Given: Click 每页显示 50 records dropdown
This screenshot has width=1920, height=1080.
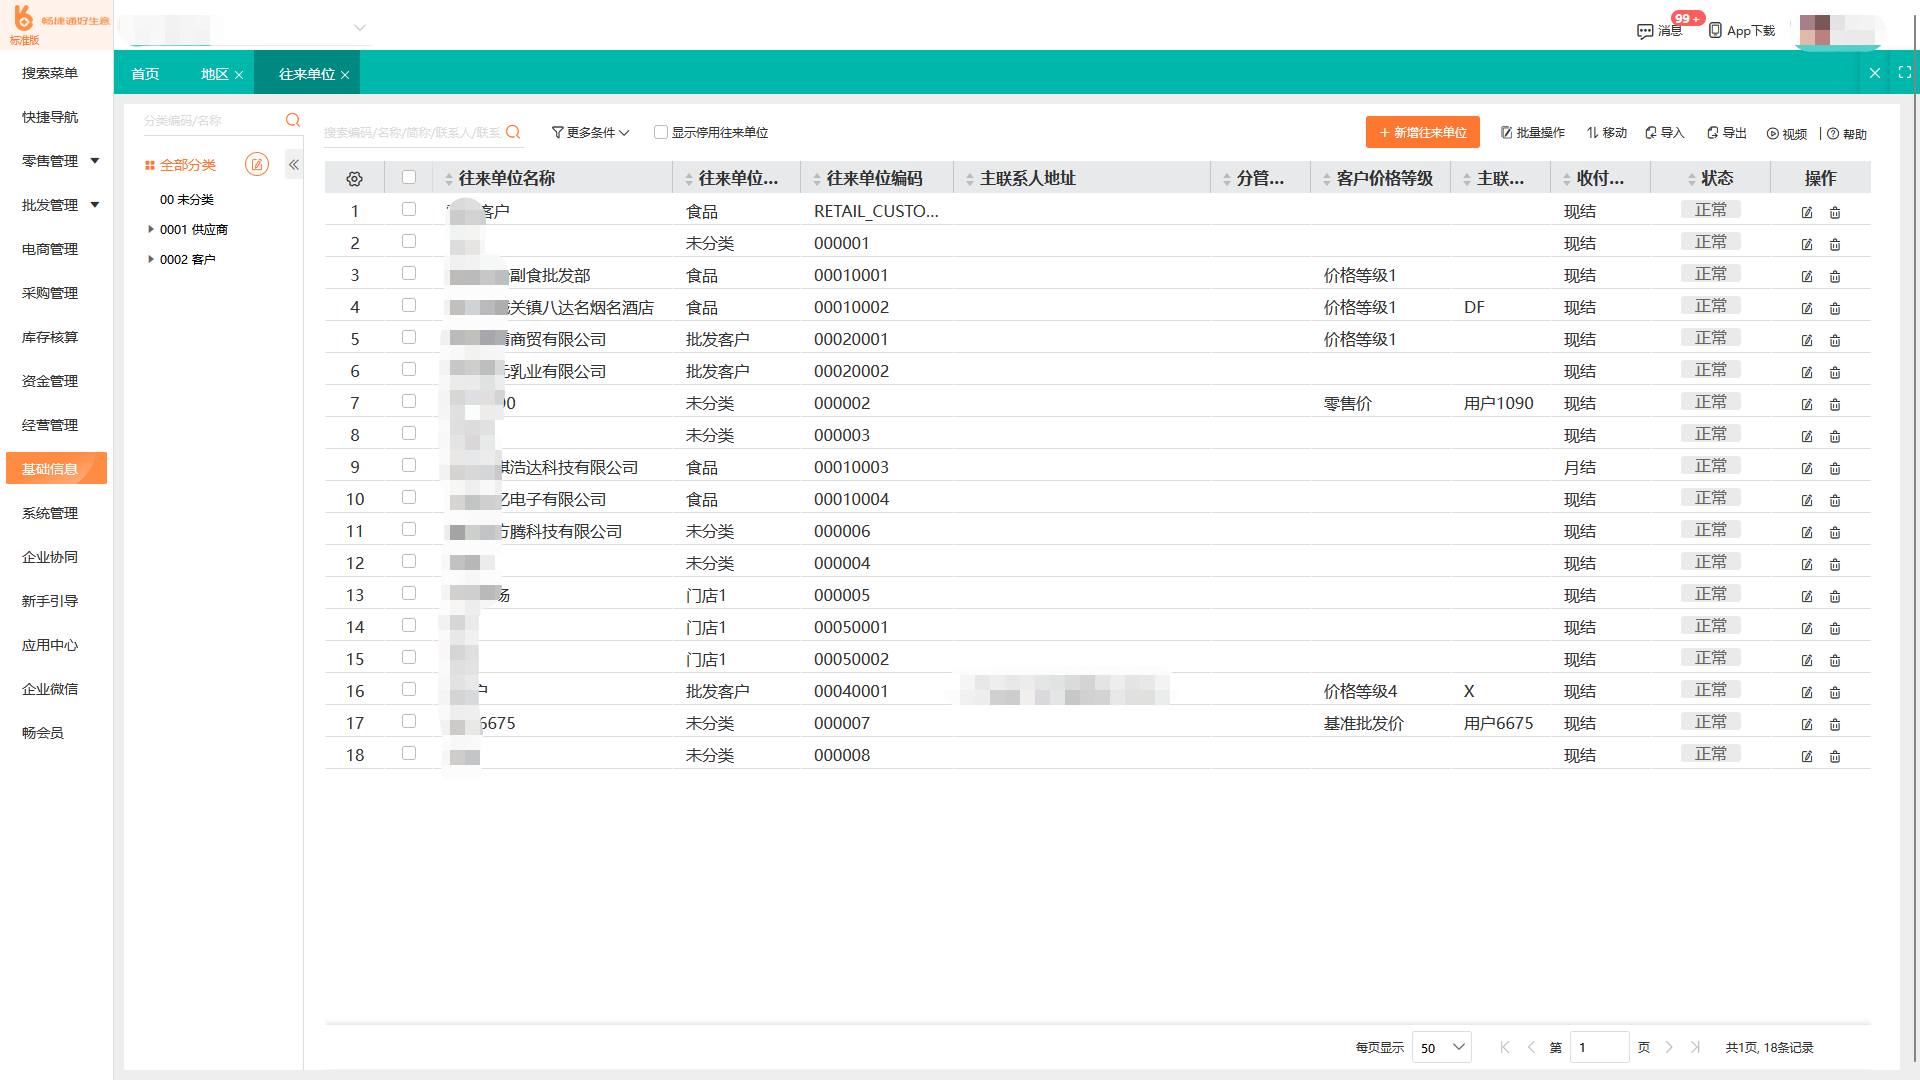Looking at the screenshot, I should pyautogui.click(x=1439, y=1048).
